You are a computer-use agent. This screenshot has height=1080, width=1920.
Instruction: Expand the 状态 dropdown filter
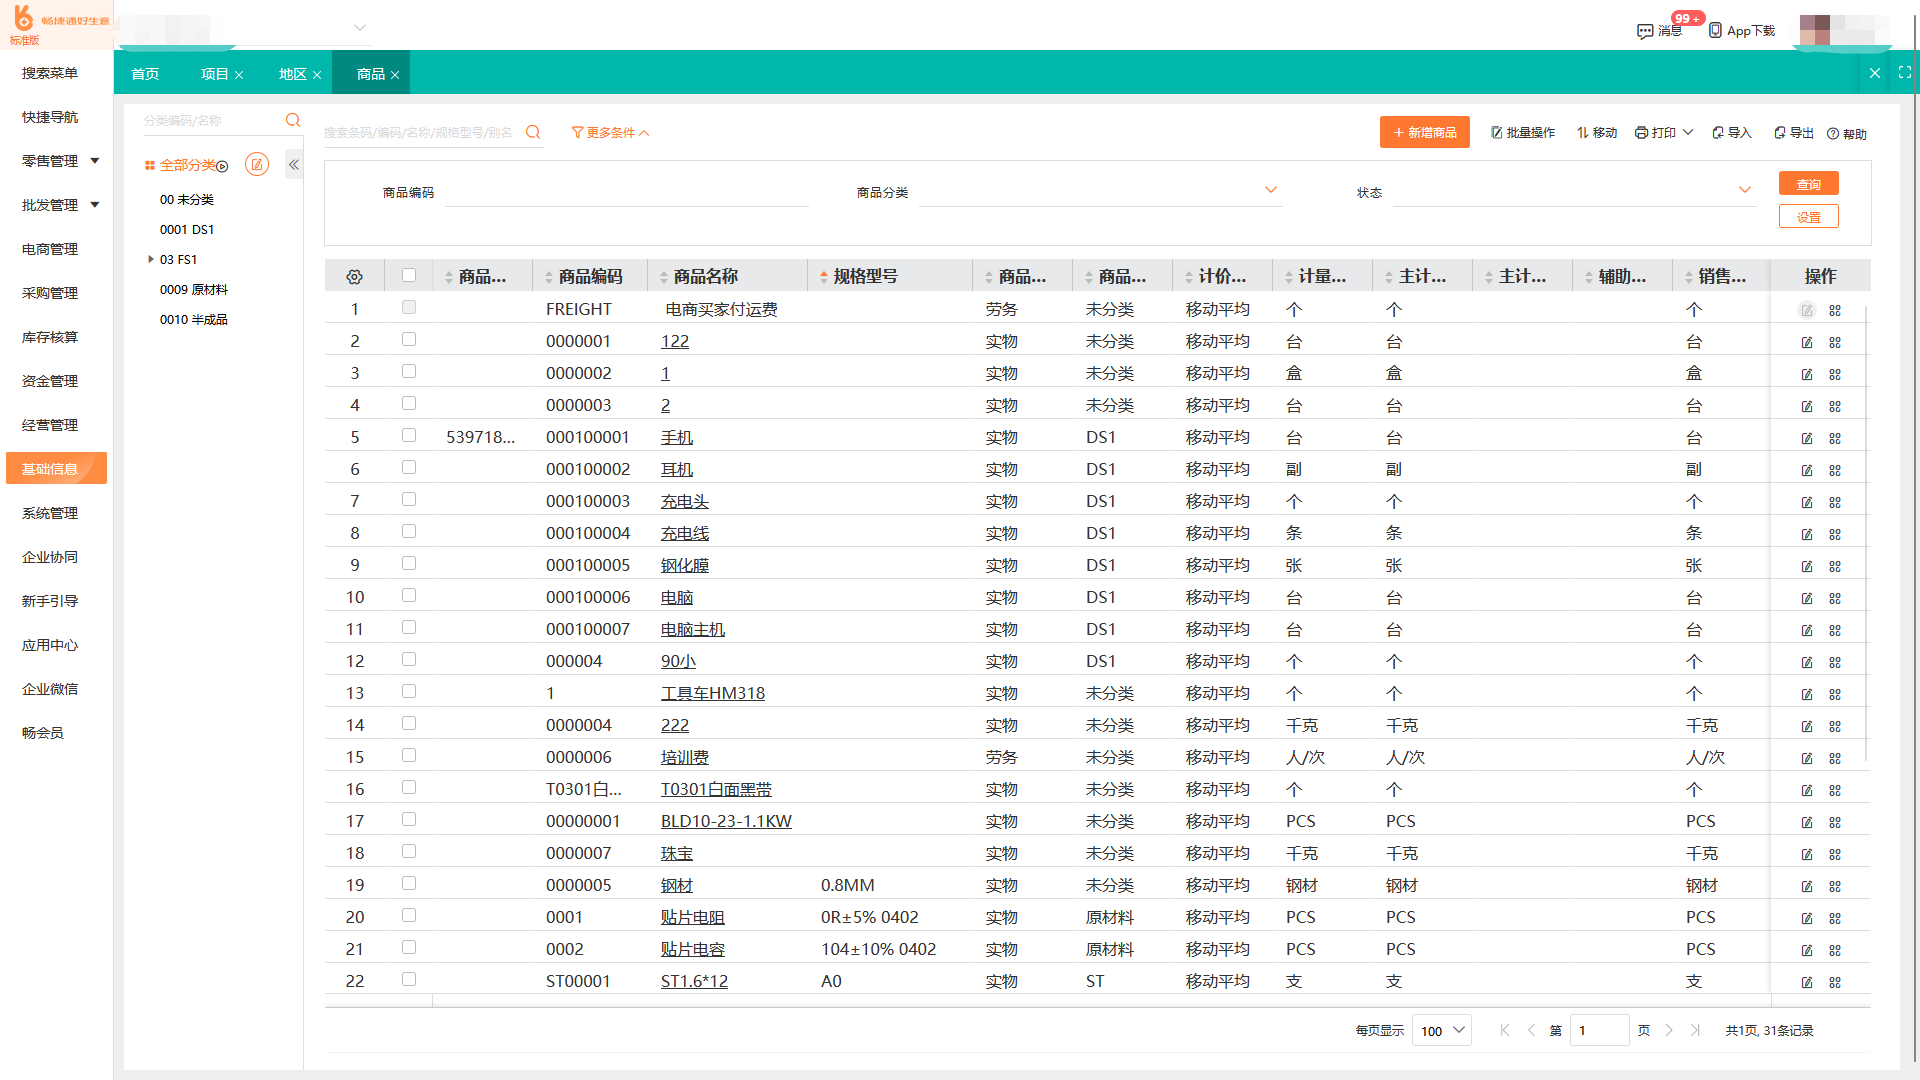coord(1745,190)
